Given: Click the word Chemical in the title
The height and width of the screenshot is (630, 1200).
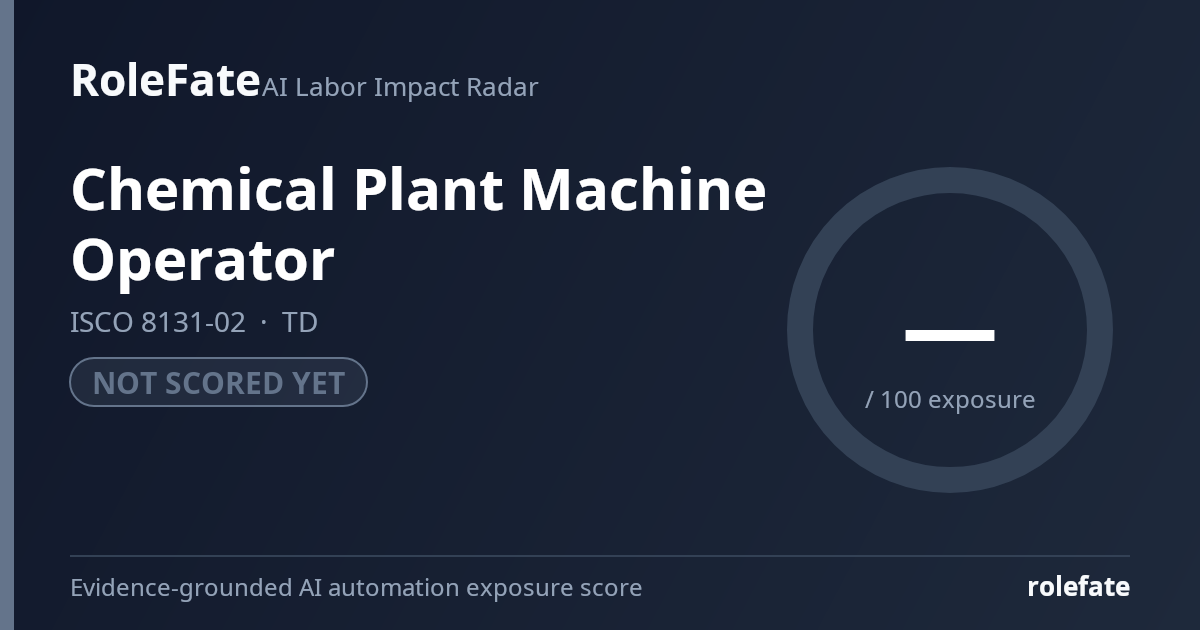Looking at the screenshot, I should click(203, 190).
